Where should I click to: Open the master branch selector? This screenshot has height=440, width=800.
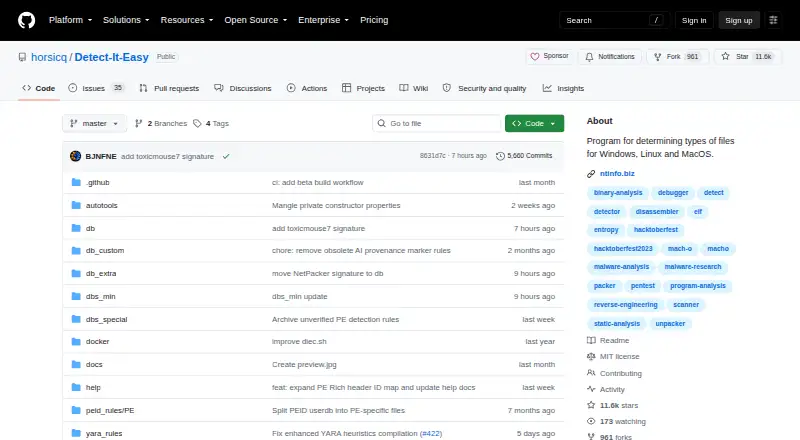tap(94, 124)
